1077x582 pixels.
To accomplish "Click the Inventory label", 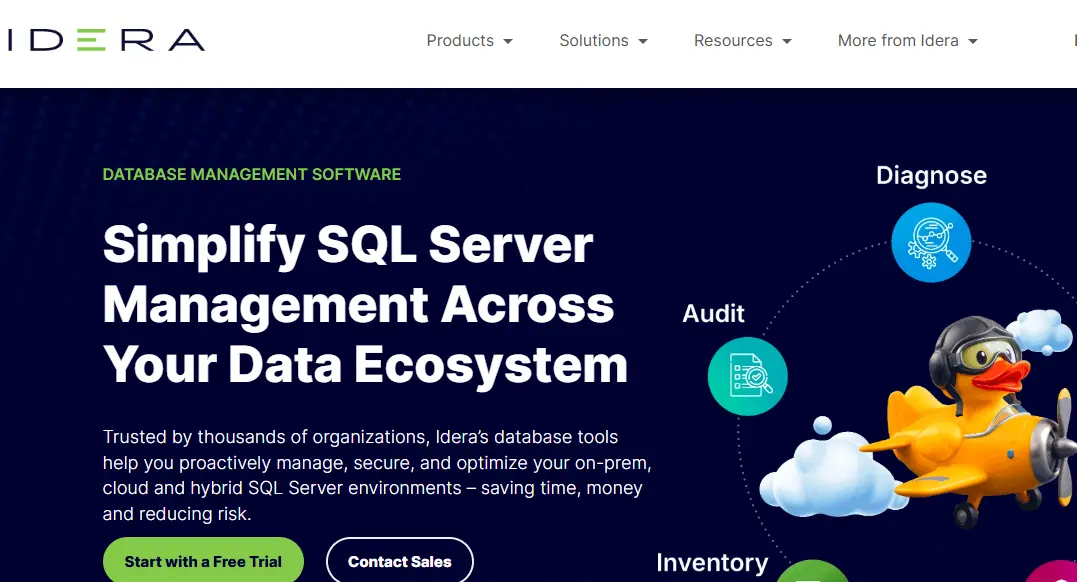I will 712,562.
